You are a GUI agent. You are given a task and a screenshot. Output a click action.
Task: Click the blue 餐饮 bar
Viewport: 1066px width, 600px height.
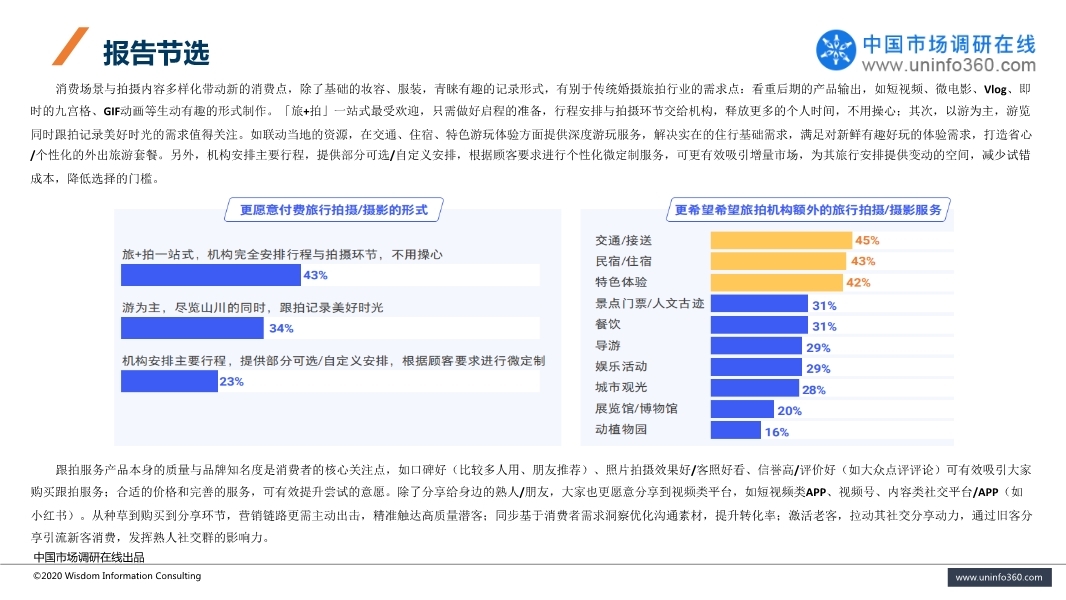(759, 325)
